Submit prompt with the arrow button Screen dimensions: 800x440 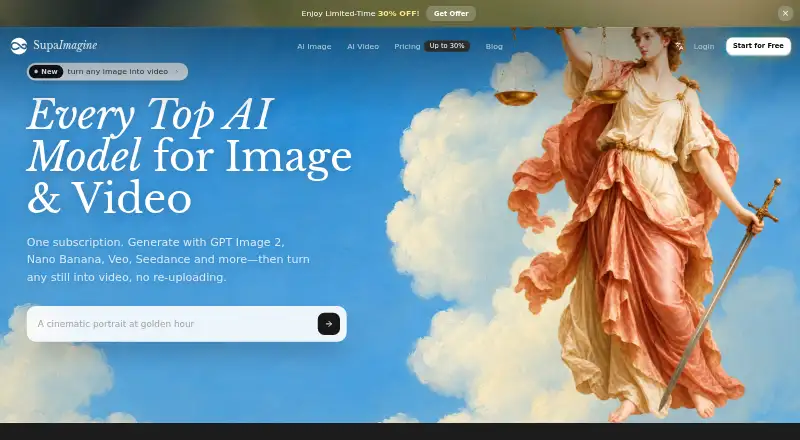point(329,324)
